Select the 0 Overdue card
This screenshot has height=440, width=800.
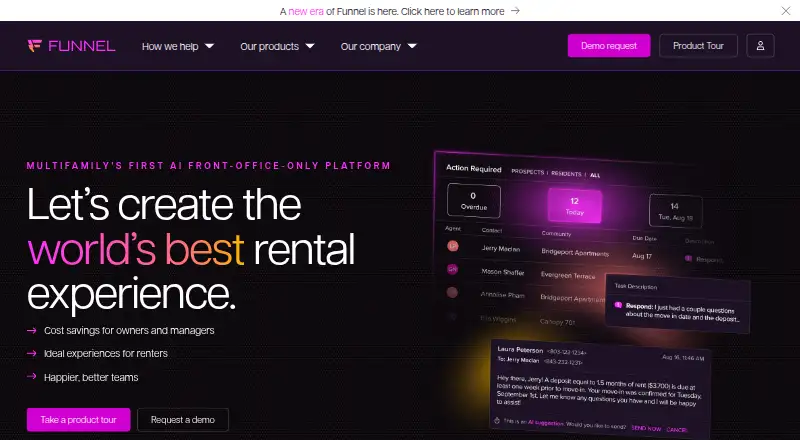click(474, 201)
